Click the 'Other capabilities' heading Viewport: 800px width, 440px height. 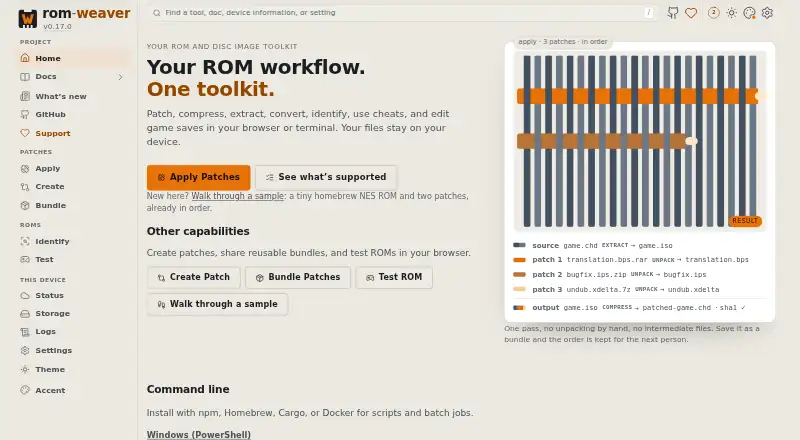point(198,231)
